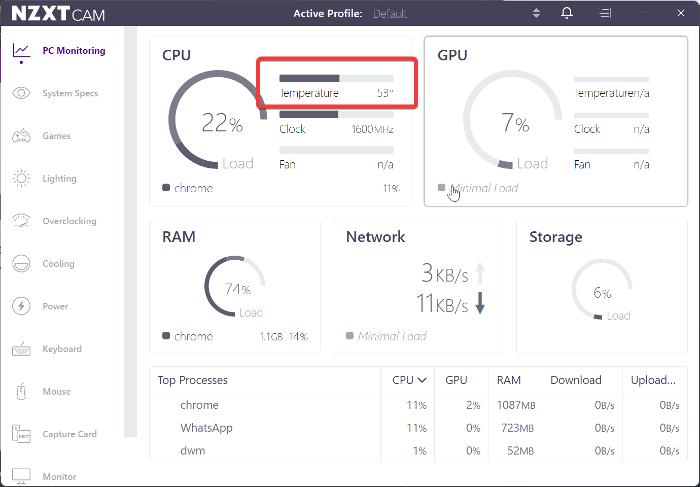Select the Power lightning bolt icon
The height and width of the screenshot is (487, 700).
coord(21,306)
